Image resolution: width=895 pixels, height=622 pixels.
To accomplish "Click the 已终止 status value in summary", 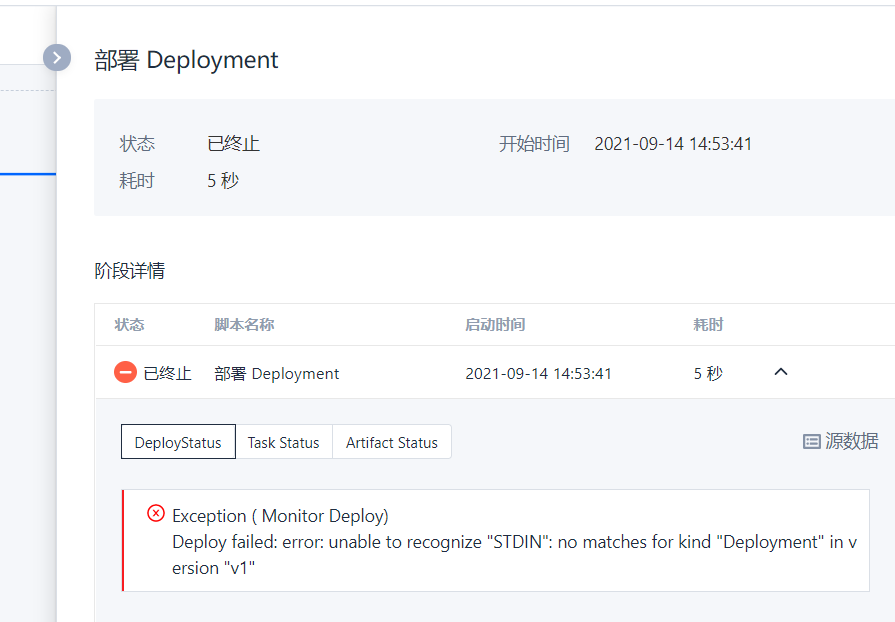I will pos(233,144).
